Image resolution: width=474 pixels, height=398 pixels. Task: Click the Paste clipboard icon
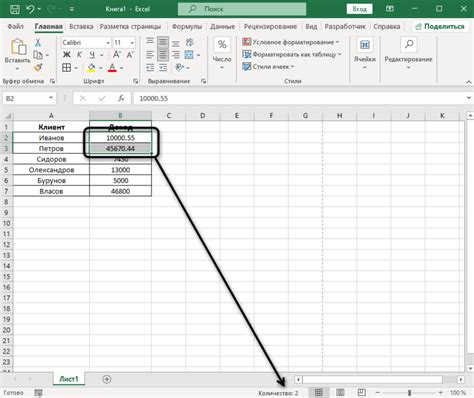18,46
